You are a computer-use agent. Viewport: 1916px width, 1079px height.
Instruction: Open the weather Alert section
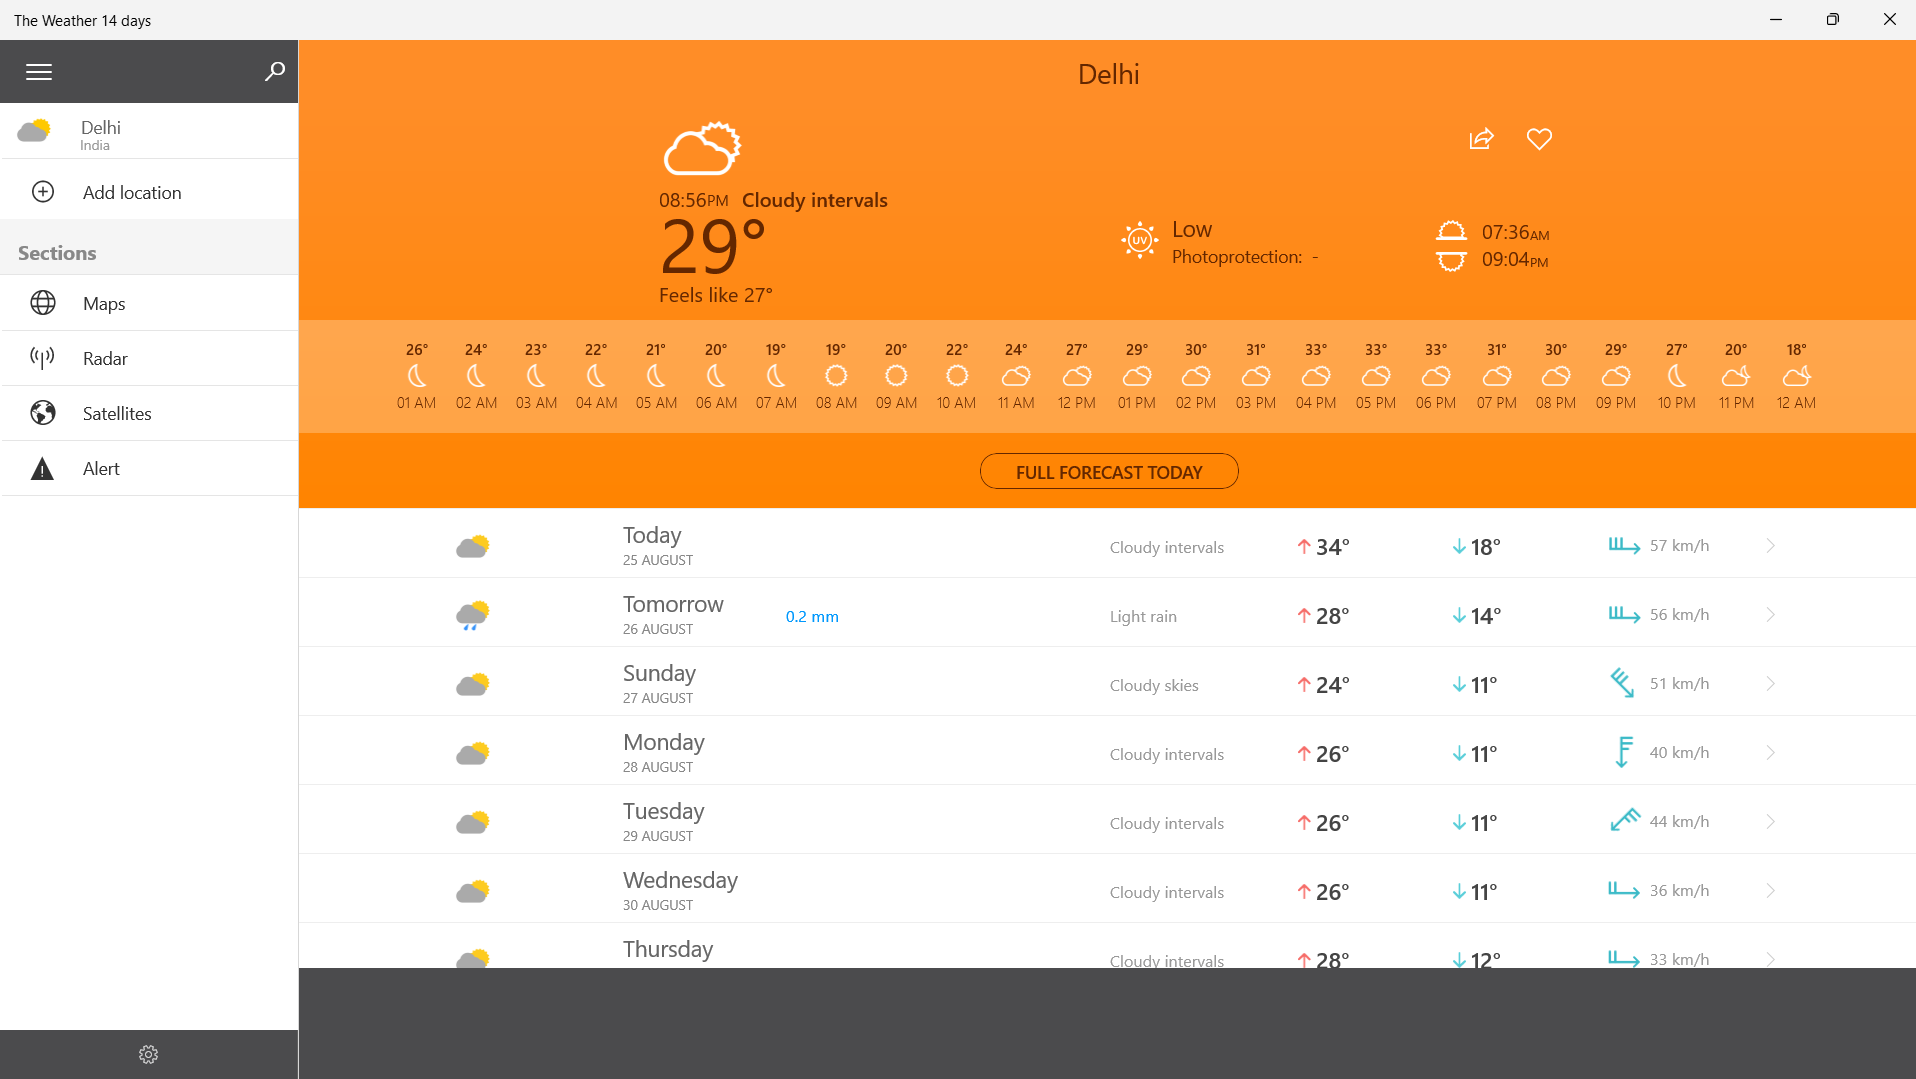(x=100, y=468)
